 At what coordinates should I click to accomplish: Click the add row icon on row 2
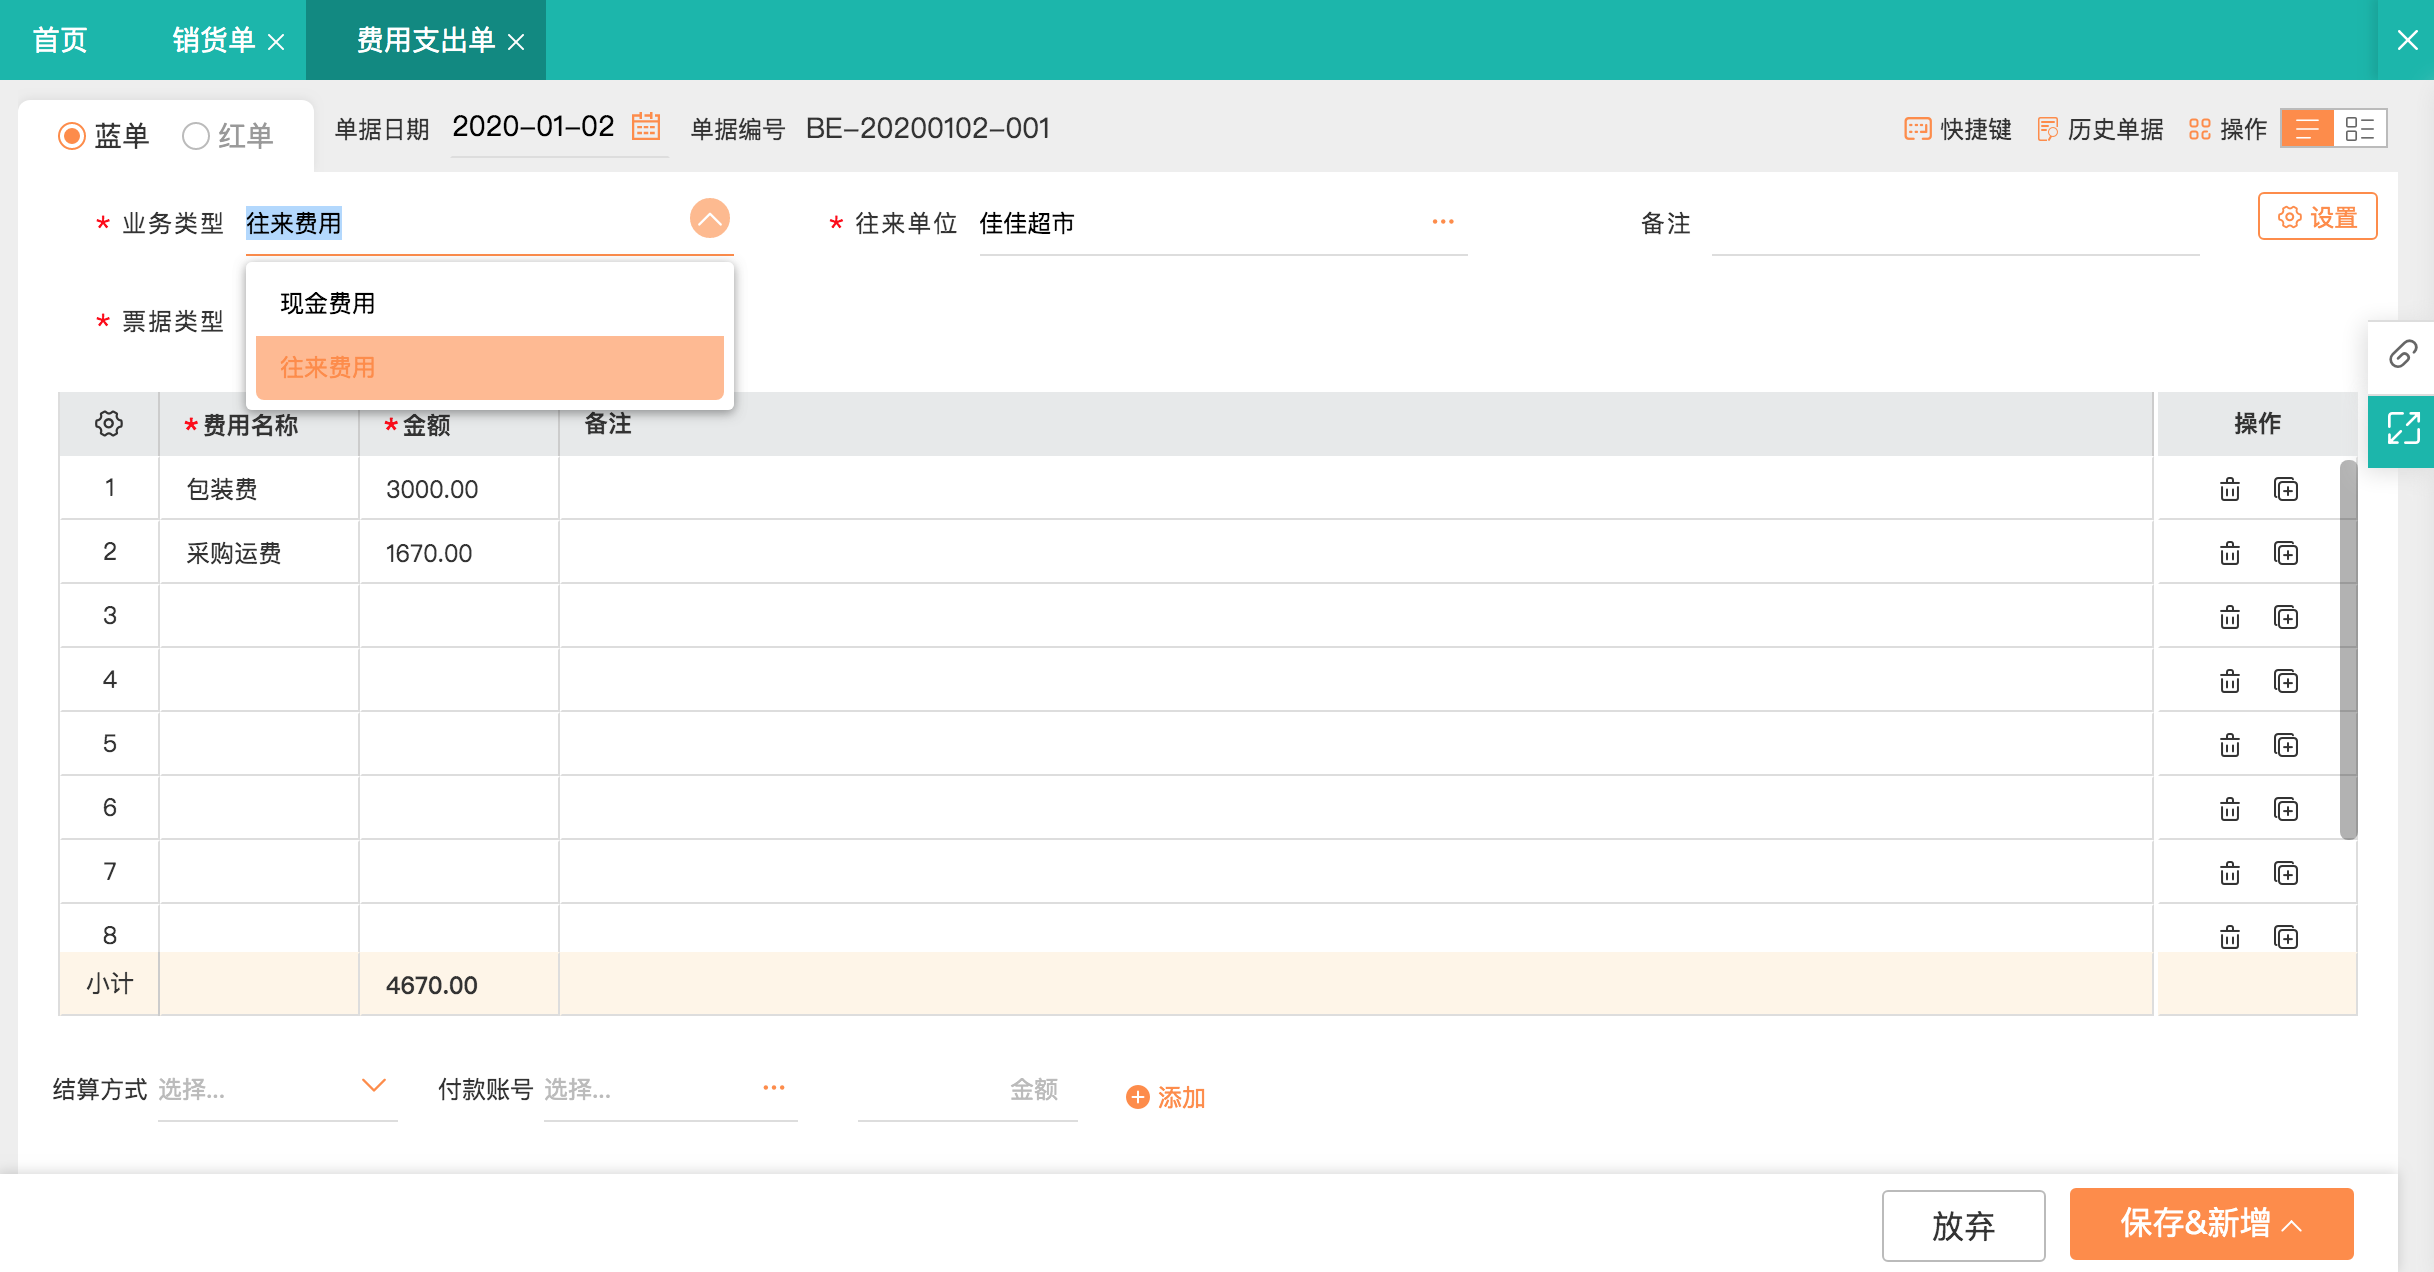point(2286,552)
